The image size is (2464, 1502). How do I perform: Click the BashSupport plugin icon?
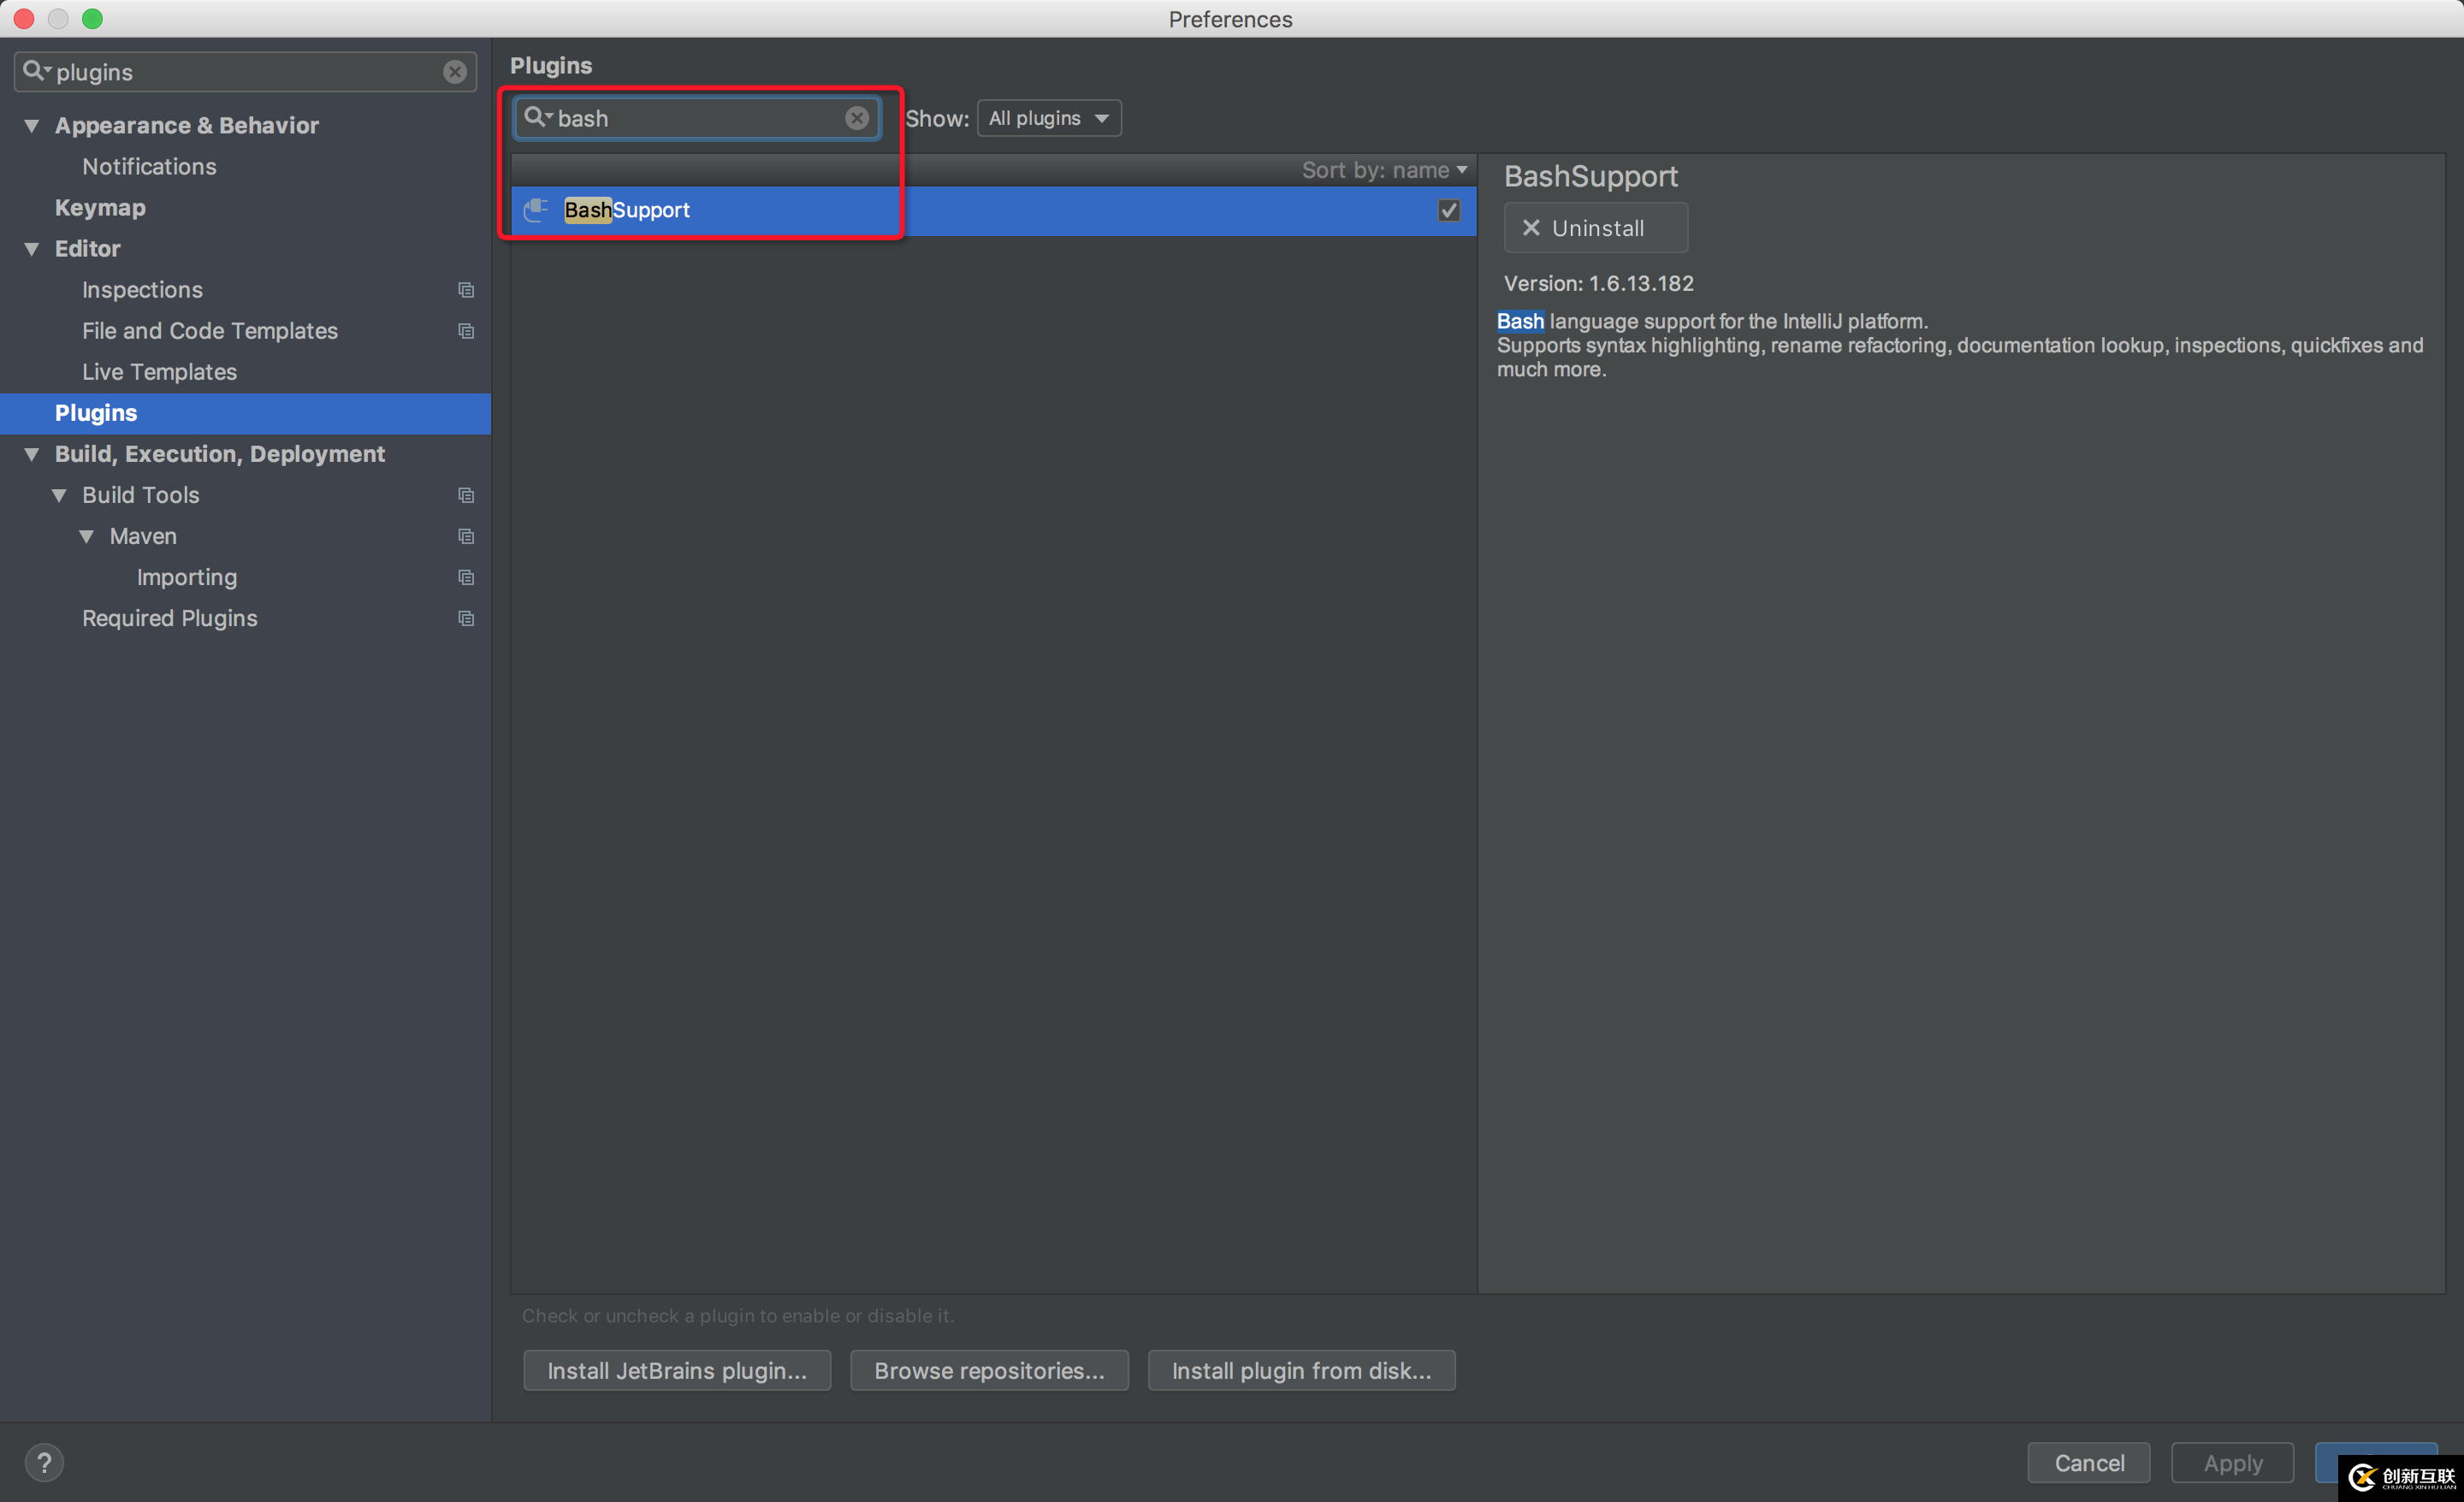(x=535, y=210)
